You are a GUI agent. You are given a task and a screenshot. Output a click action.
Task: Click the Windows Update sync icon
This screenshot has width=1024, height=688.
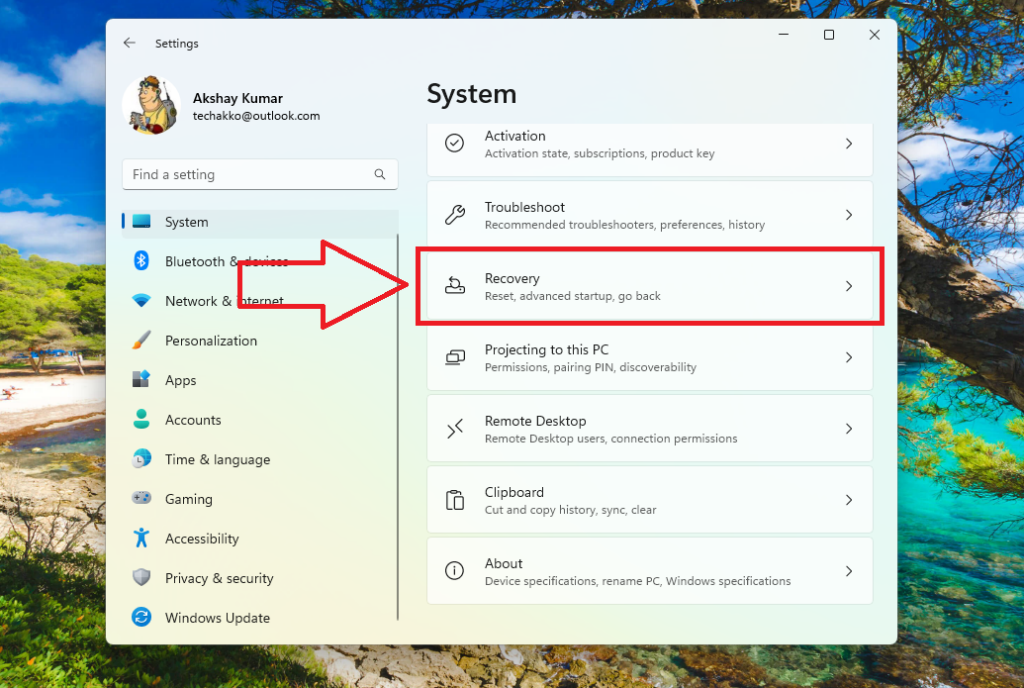click(x=141, y=617)
